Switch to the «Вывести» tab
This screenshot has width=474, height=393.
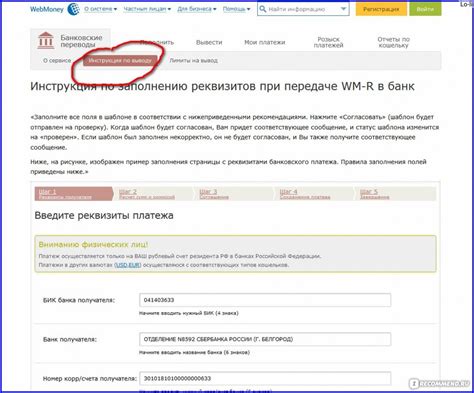click(209, 42)
